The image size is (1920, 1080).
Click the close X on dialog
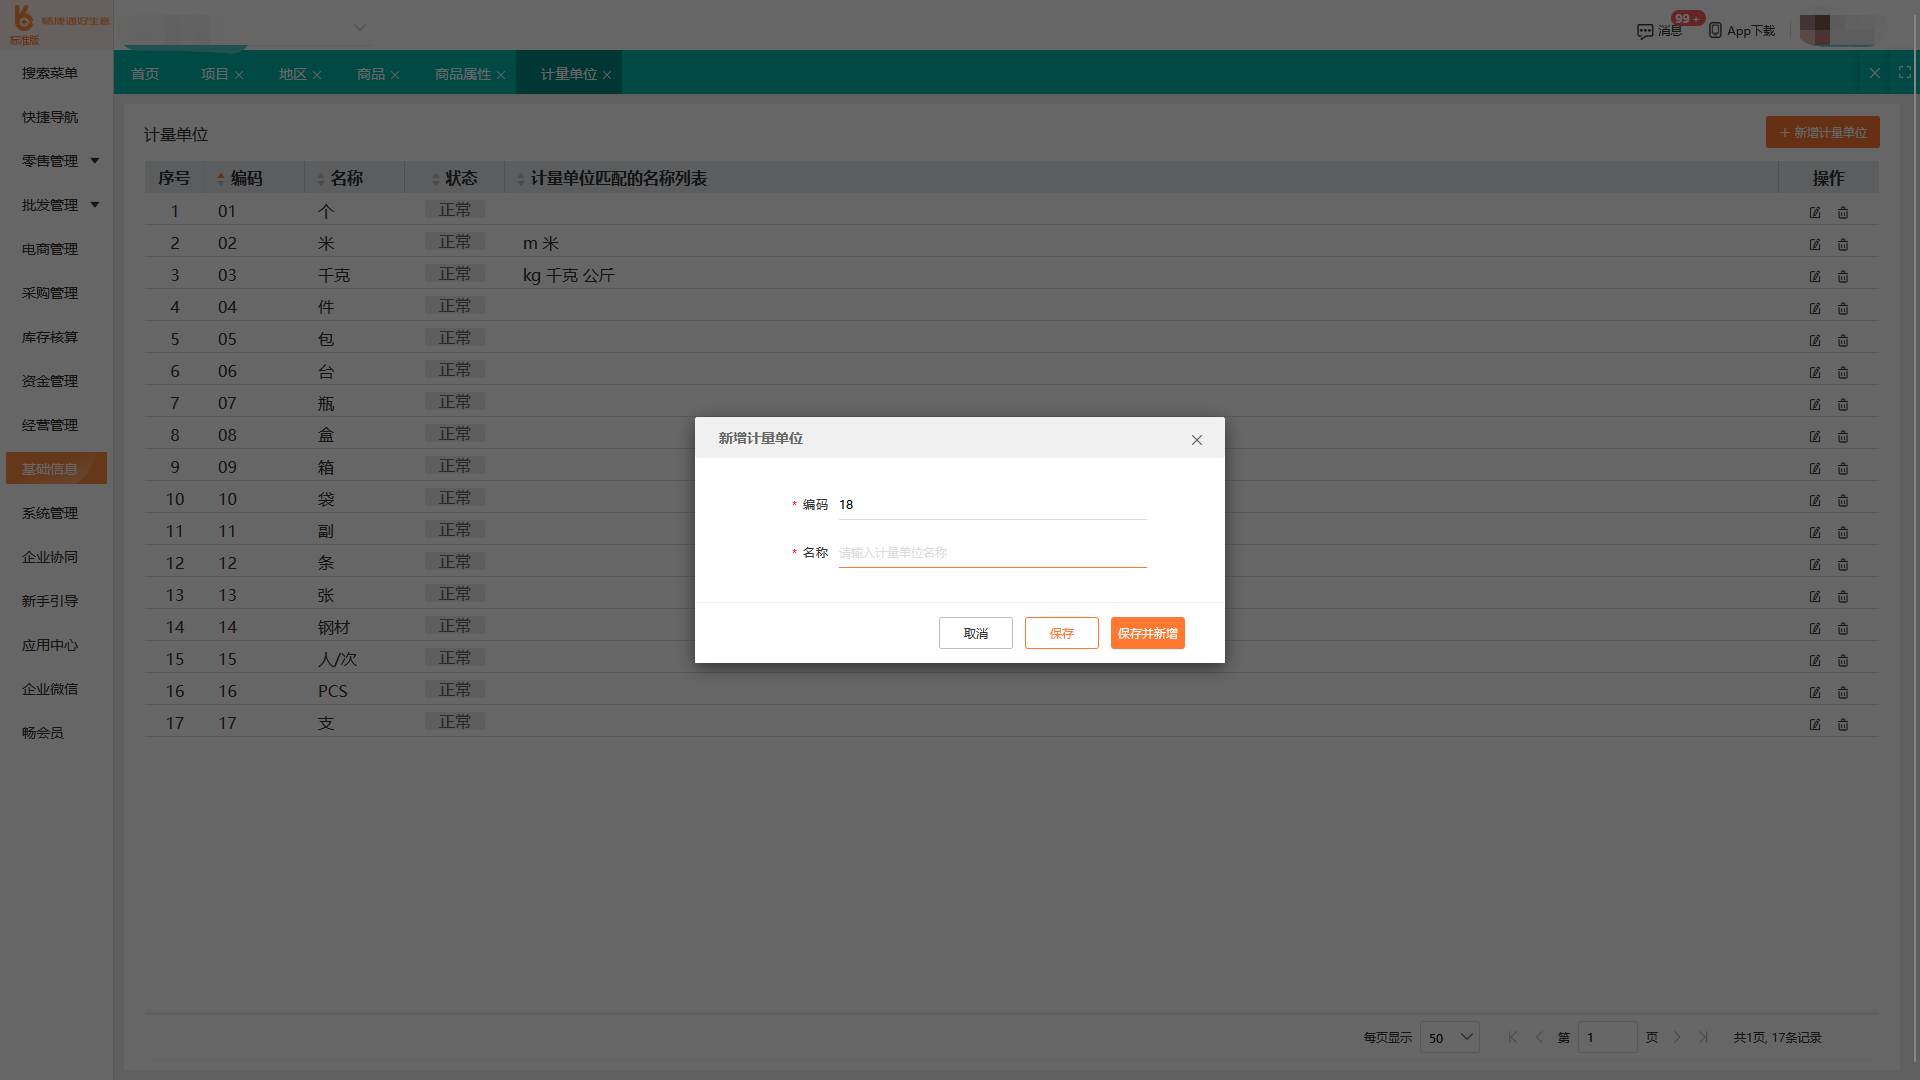1197,439
